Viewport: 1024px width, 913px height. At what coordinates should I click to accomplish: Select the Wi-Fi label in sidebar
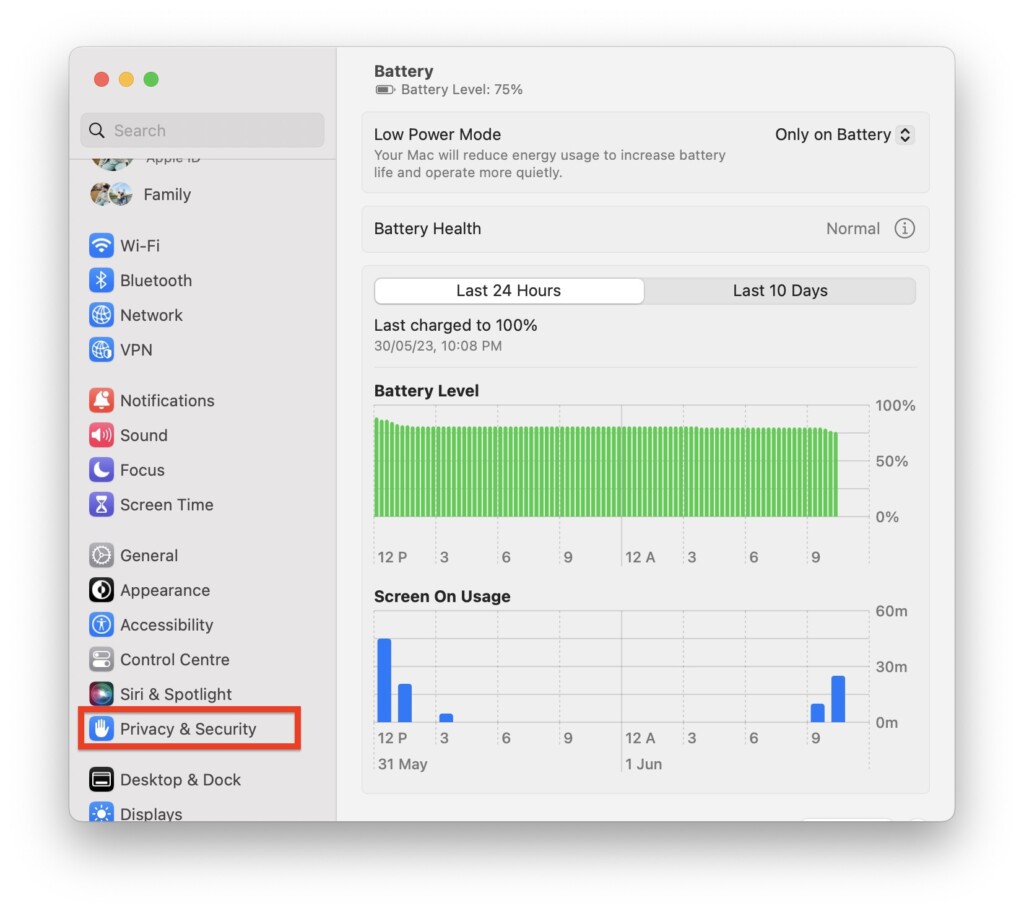(x=140, y=246)
